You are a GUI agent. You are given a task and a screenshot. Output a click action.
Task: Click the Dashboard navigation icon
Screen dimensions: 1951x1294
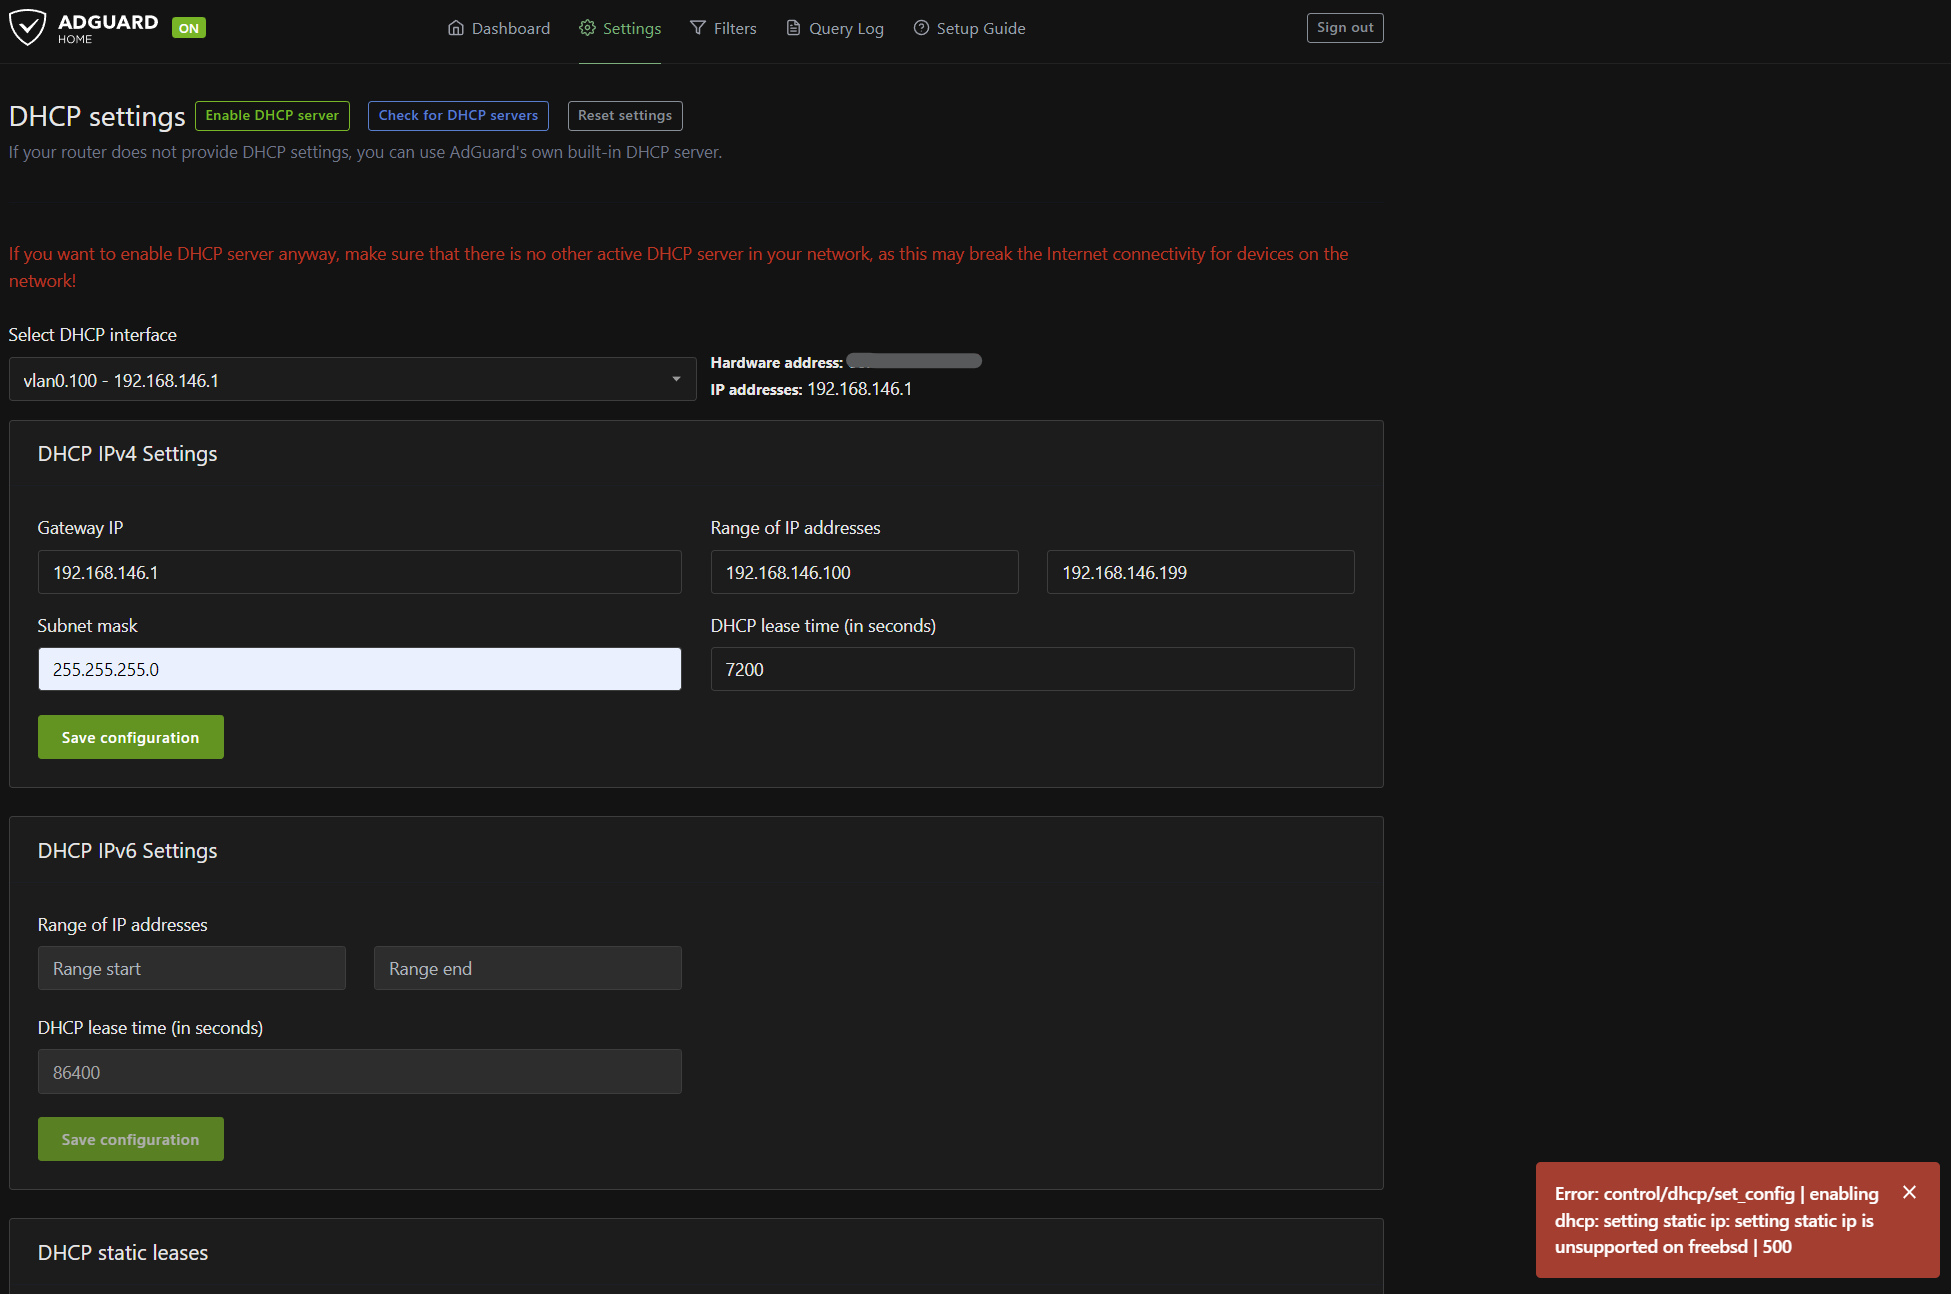click(456, 27)
